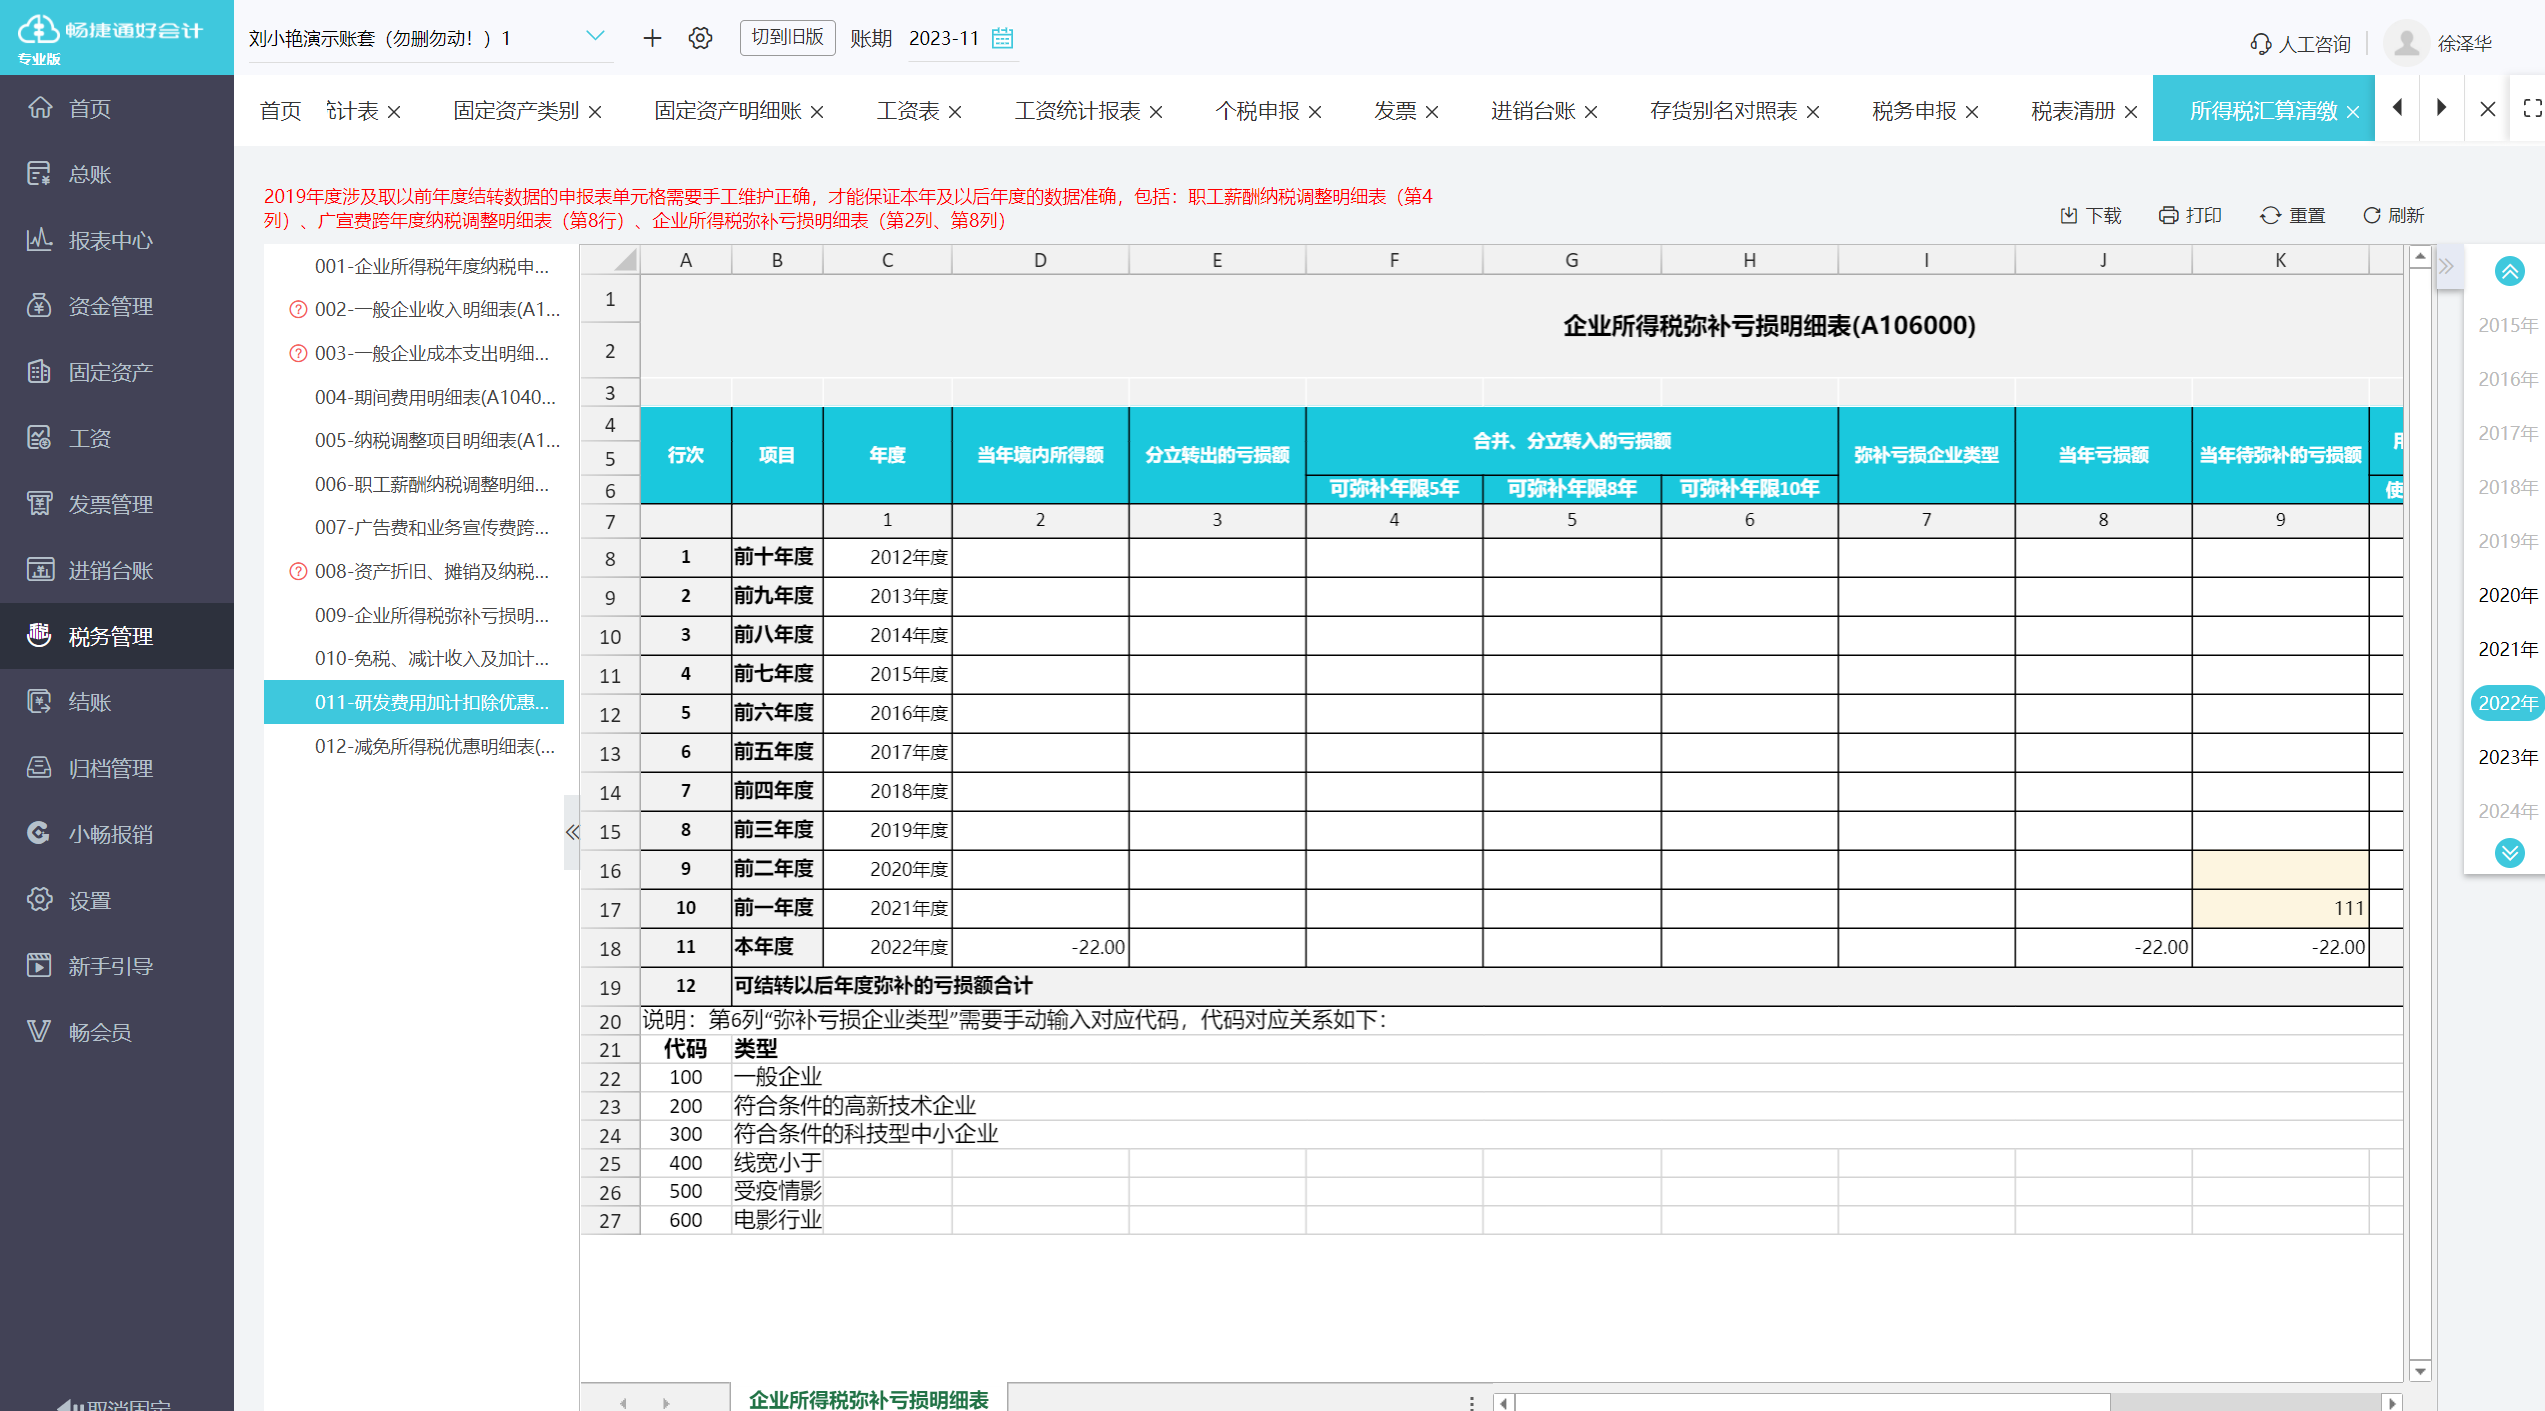Click the scroll up arrow on right sidebar

(2505, 269)
